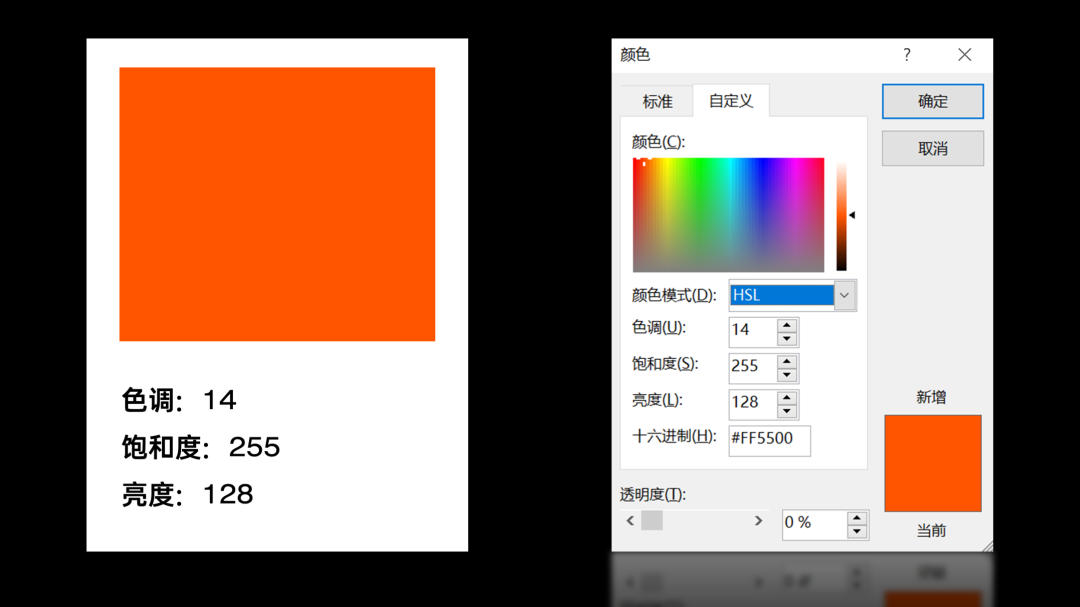
Task: Click the transparency slider right arrow
Action: 758,521
